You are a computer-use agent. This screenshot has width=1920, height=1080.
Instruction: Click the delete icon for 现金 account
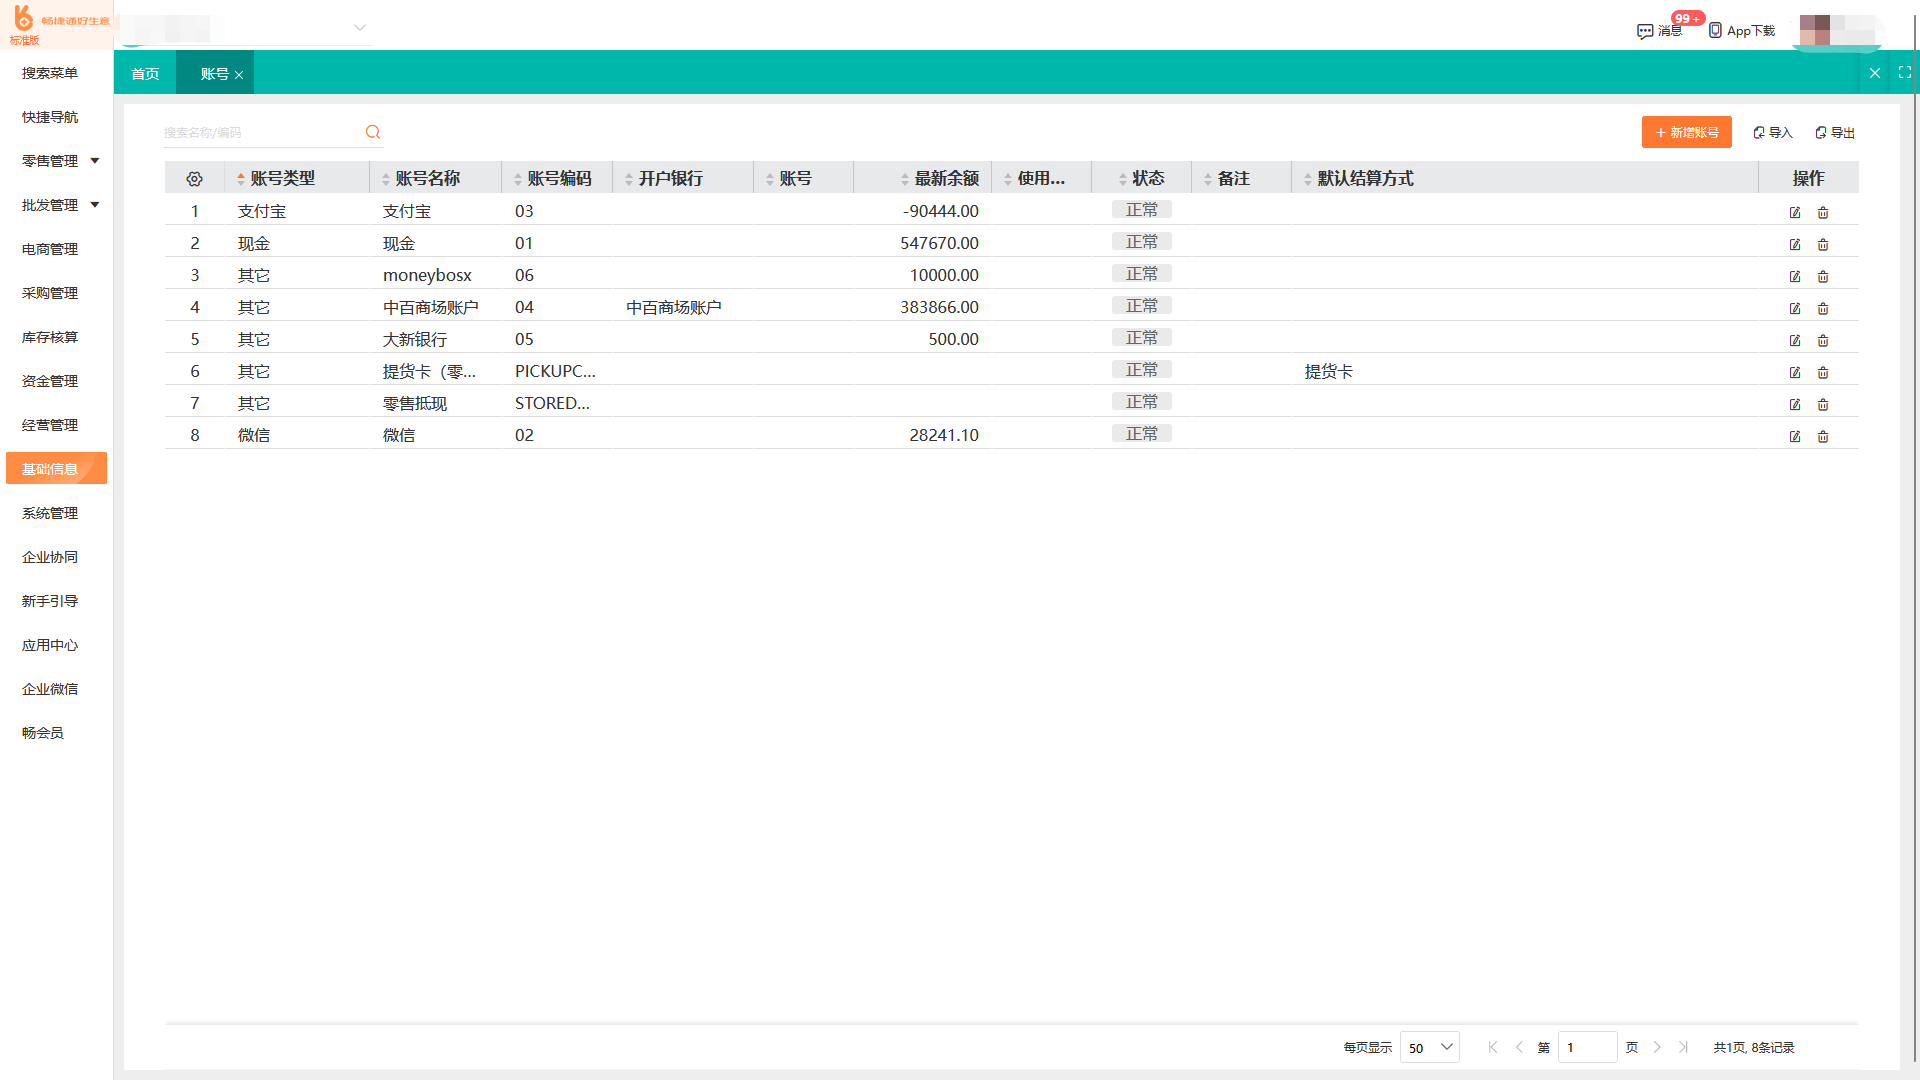tap(1824, 243)
